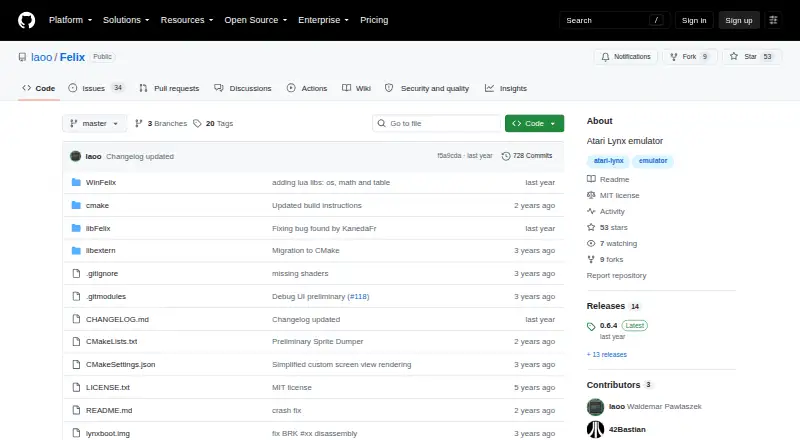Click the CMakeLists.txt file icon
Screen dimensions: 800x440
pos(76,341)
